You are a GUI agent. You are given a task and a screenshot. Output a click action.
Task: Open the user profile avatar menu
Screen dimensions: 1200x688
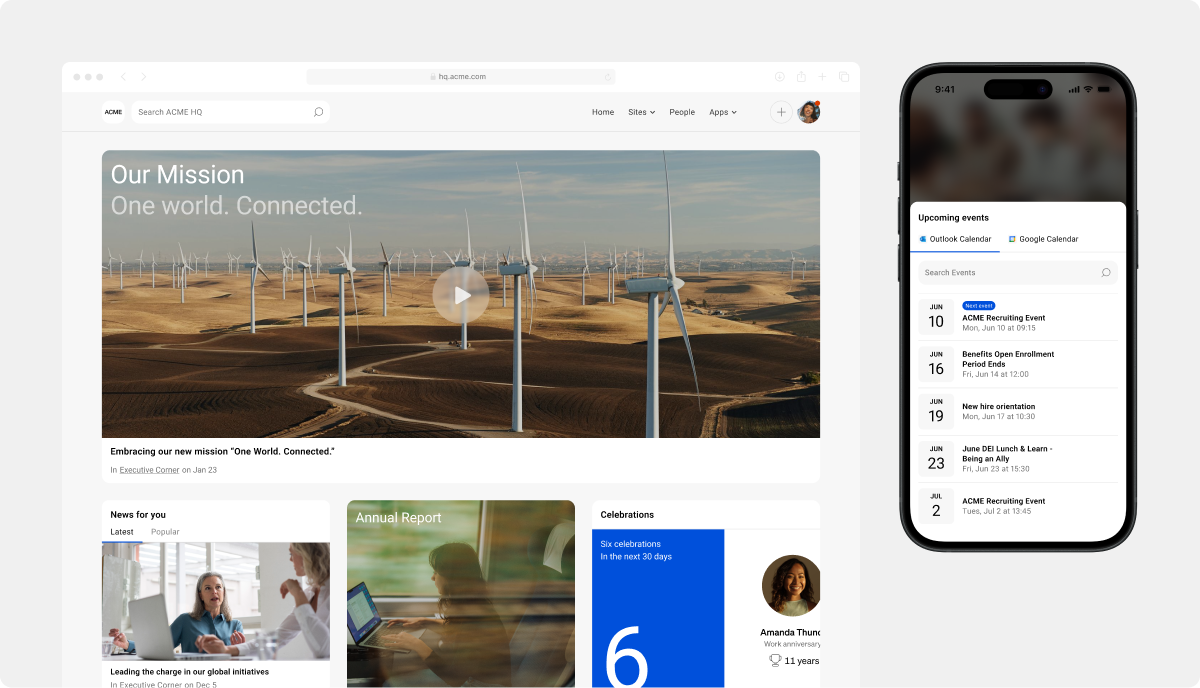point(809,112)
